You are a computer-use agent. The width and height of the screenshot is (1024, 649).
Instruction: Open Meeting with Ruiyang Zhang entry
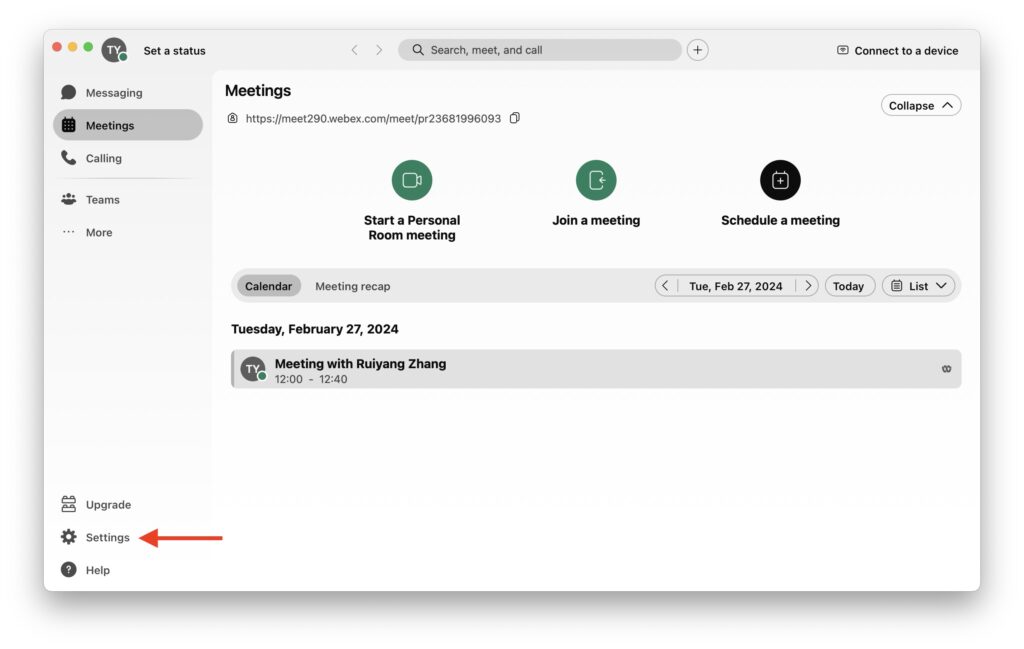(596, 370)
